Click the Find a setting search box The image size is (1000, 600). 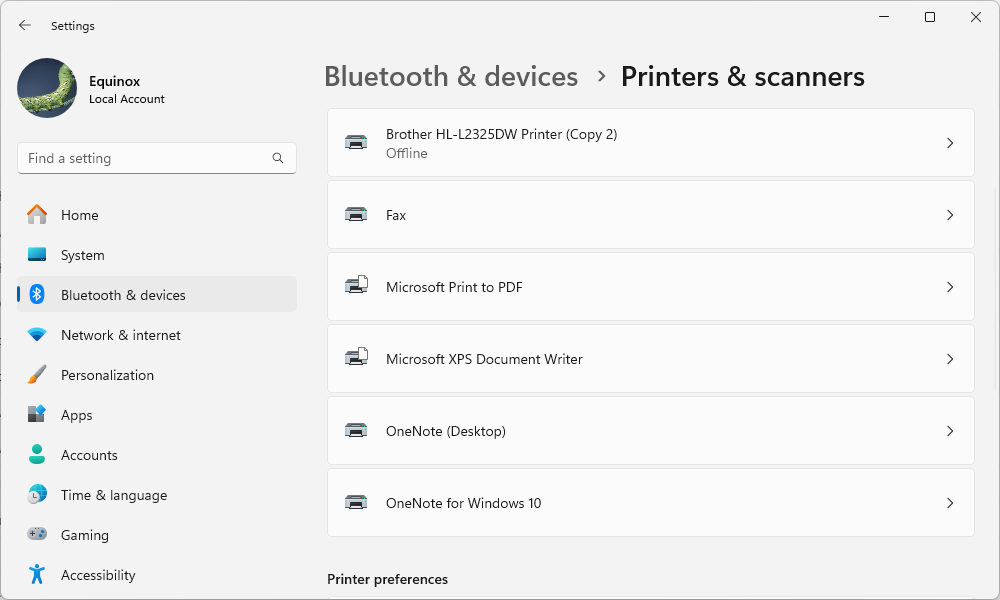coord(157,158)
